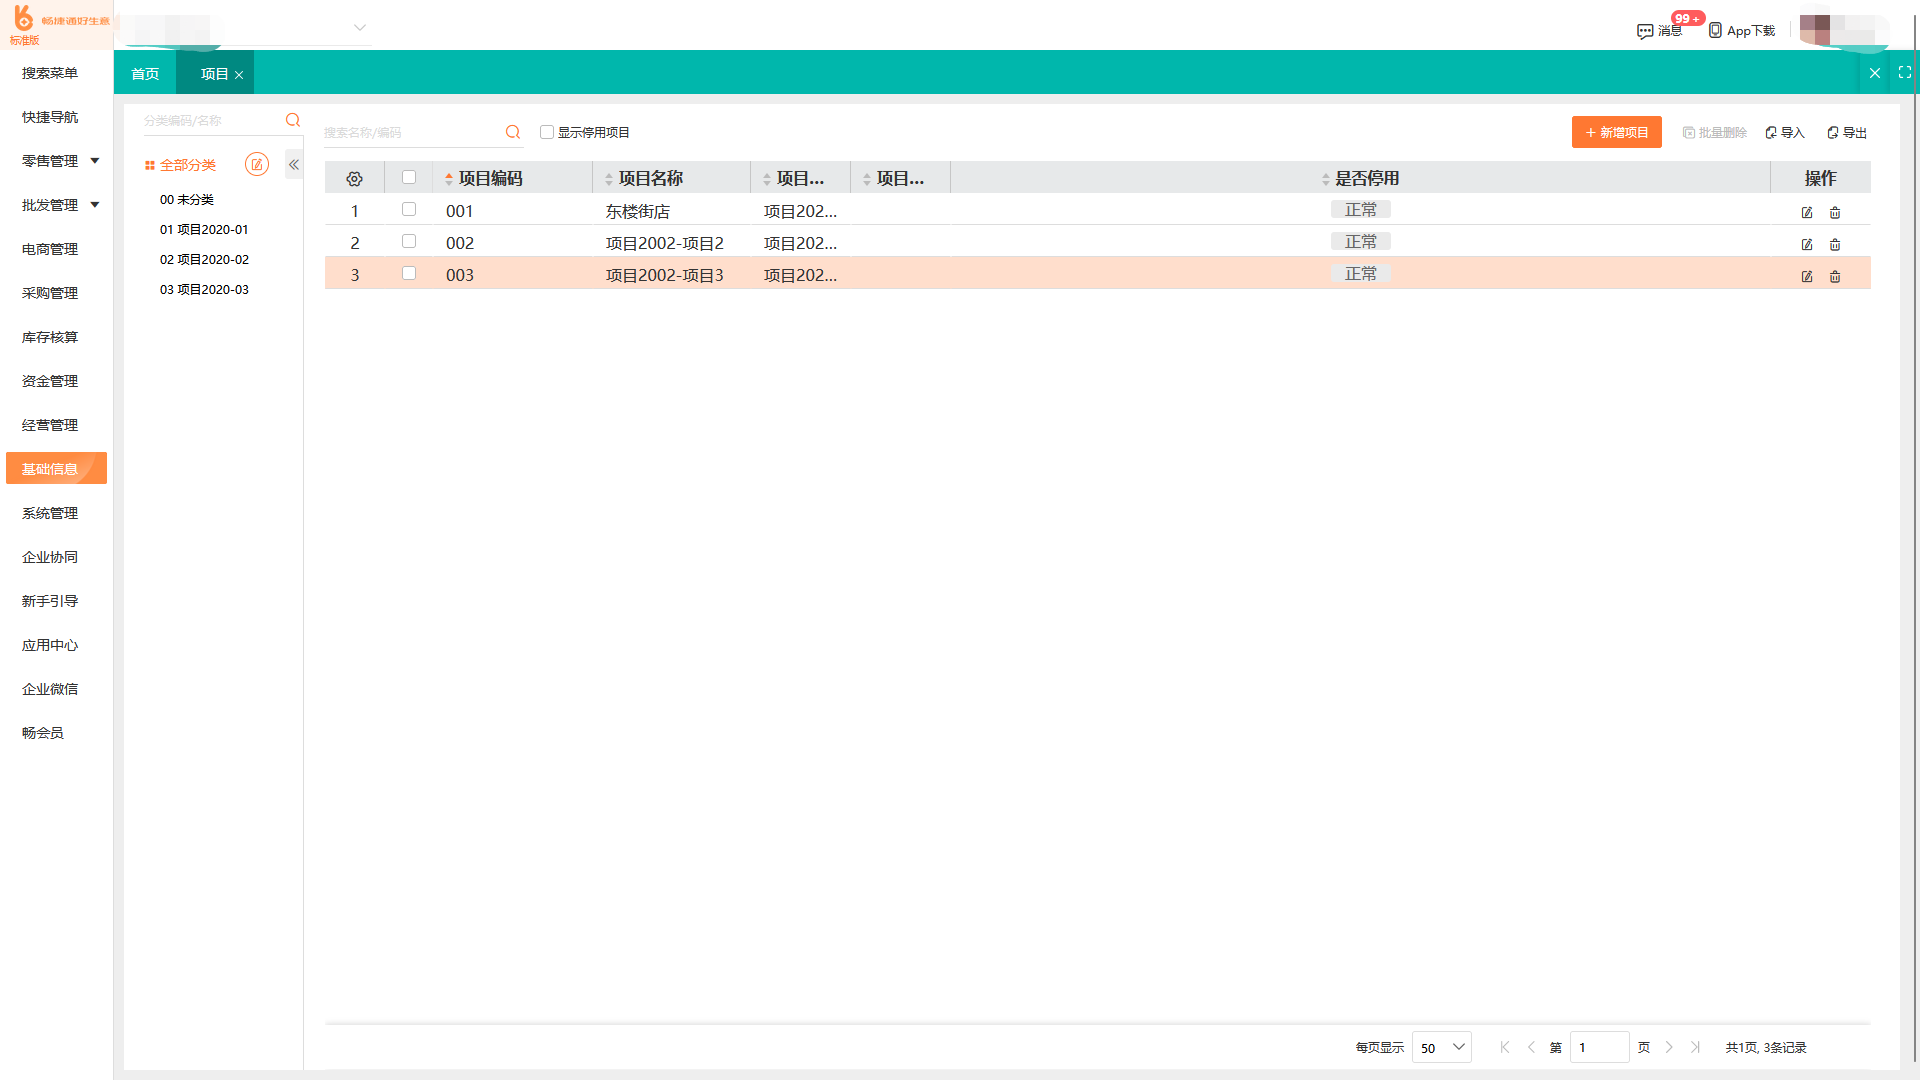Select checkbox for project row 003
Image resolution: width=1920 pixels, height=1080 pixels.
tap(409, 273)
